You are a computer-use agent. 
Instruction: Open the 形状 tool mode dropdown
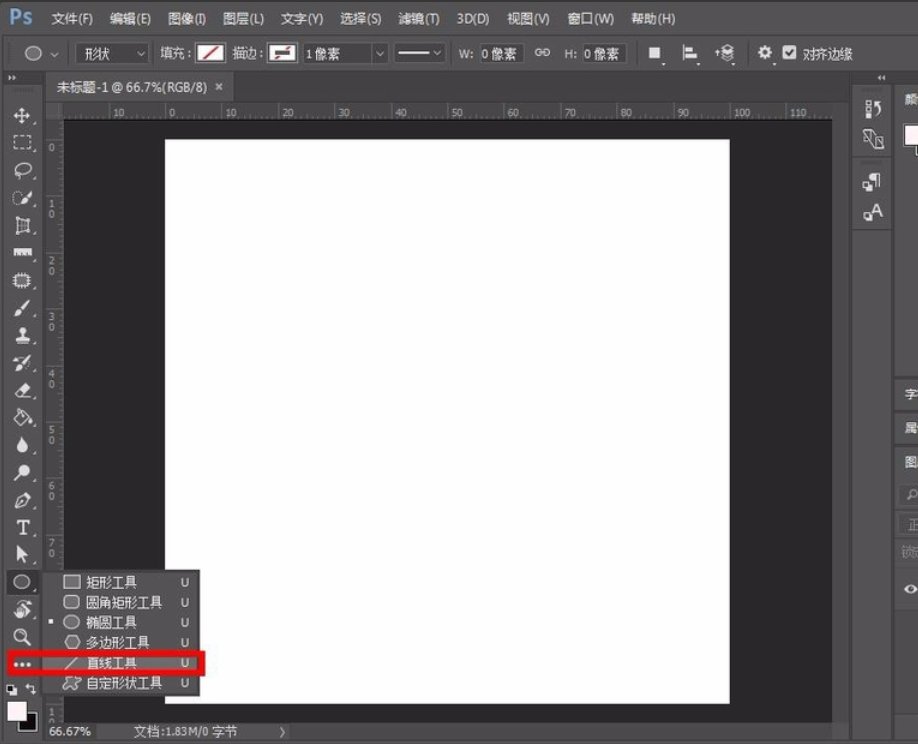(112, 53)
